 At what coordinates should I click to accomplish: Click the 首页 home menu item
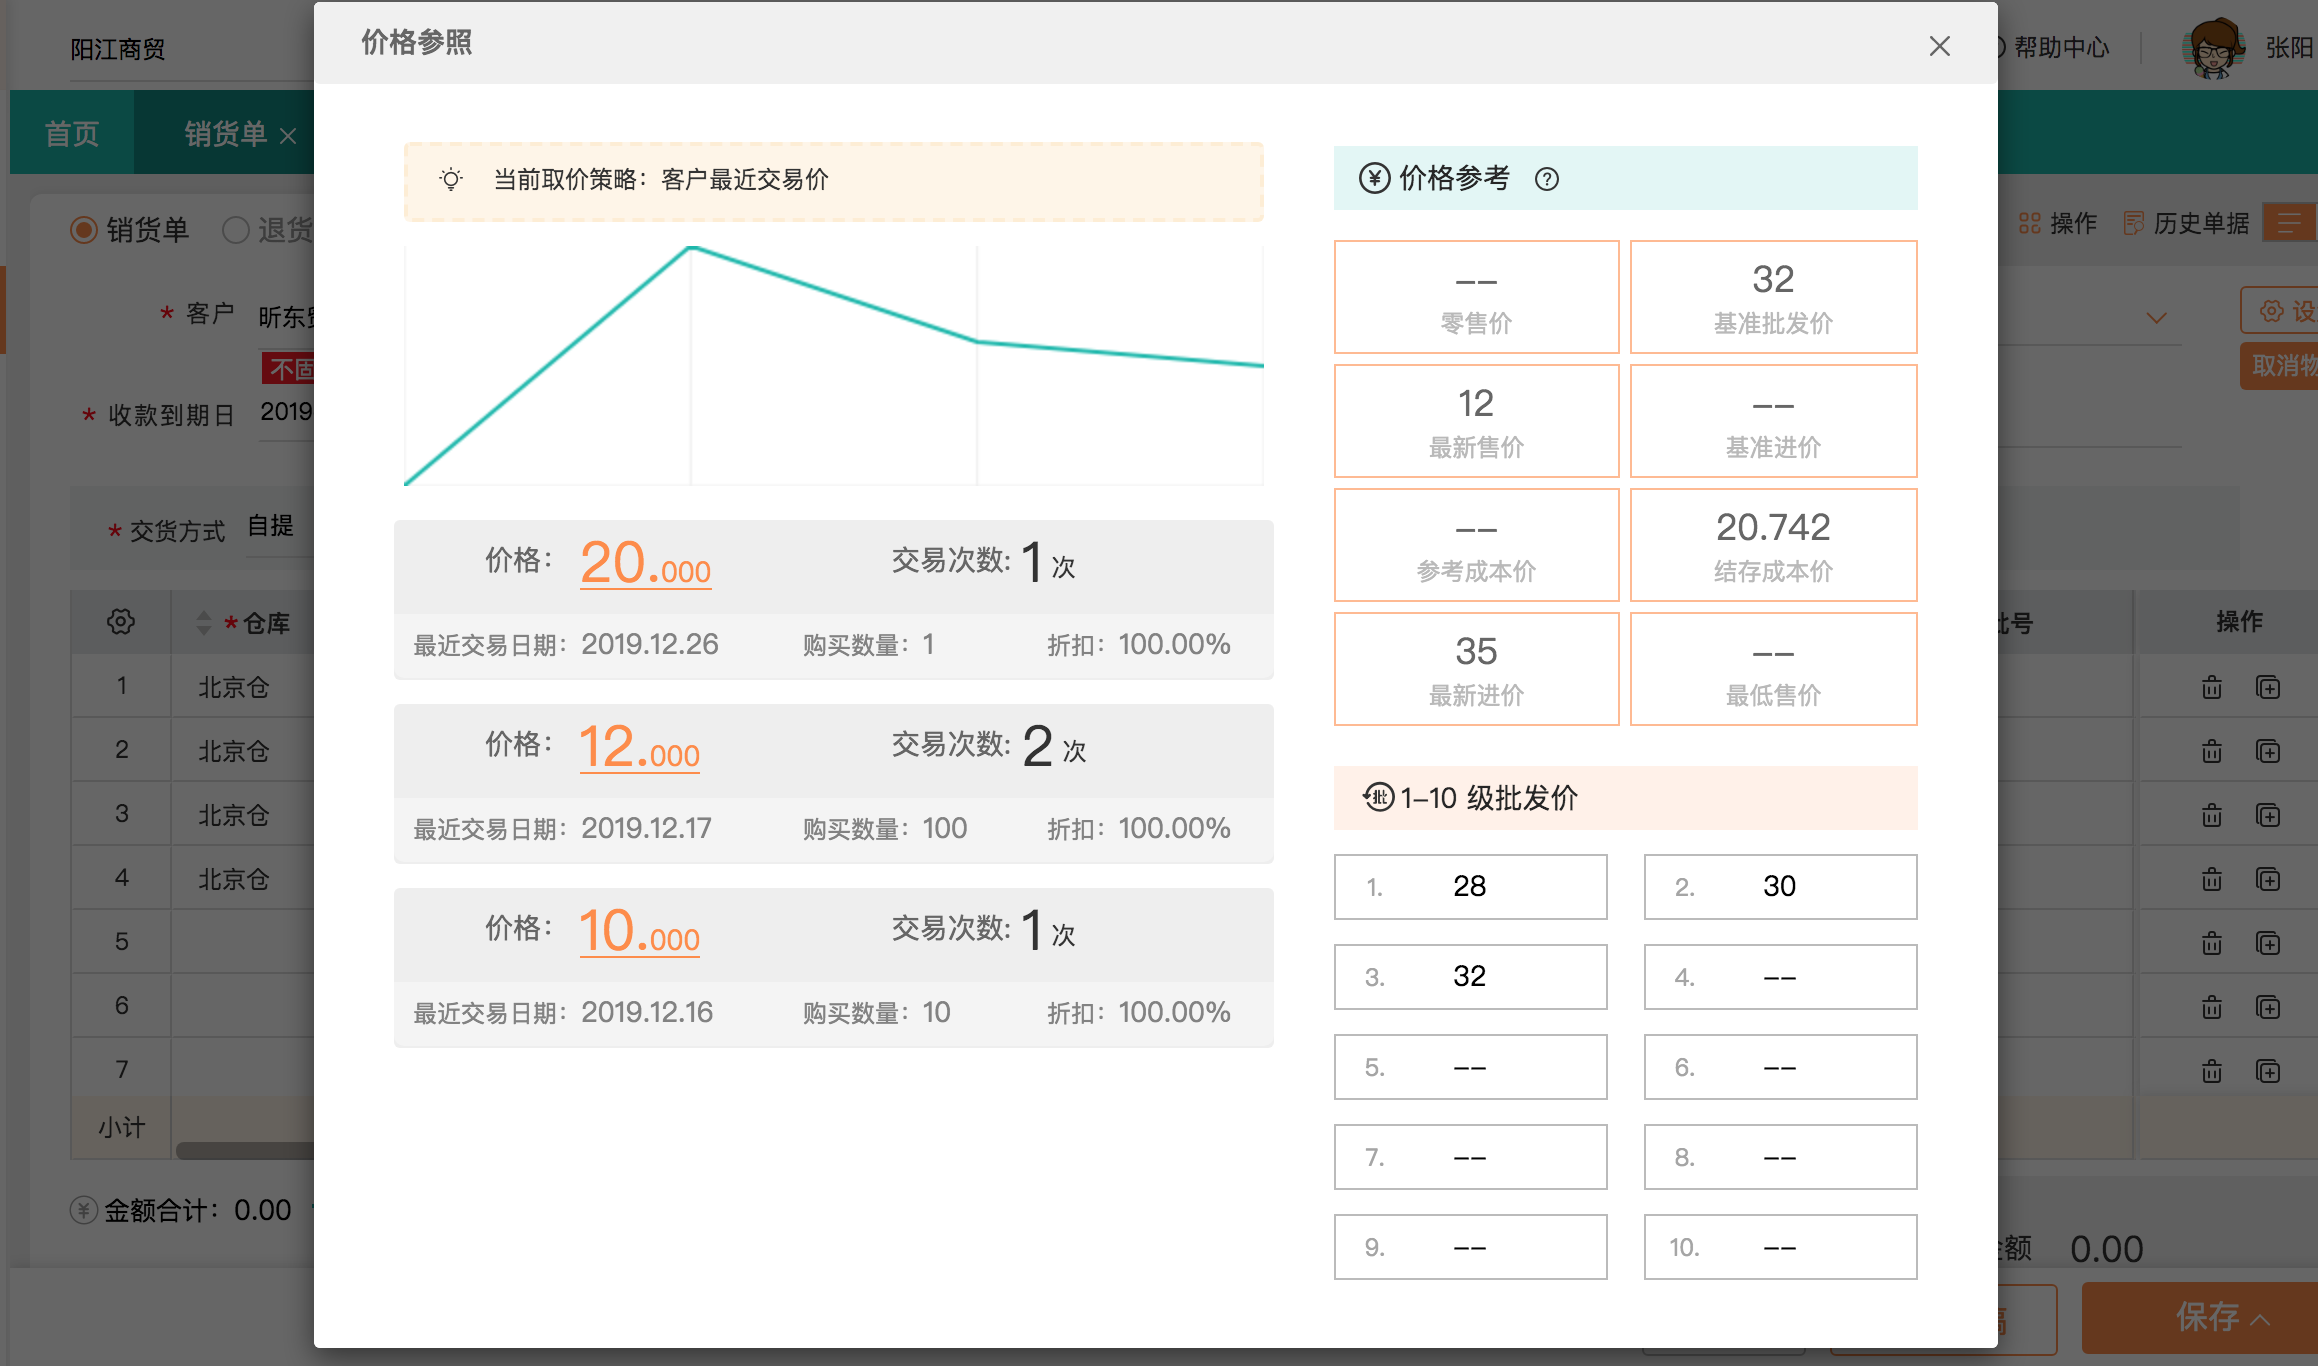tap(72, 133)
